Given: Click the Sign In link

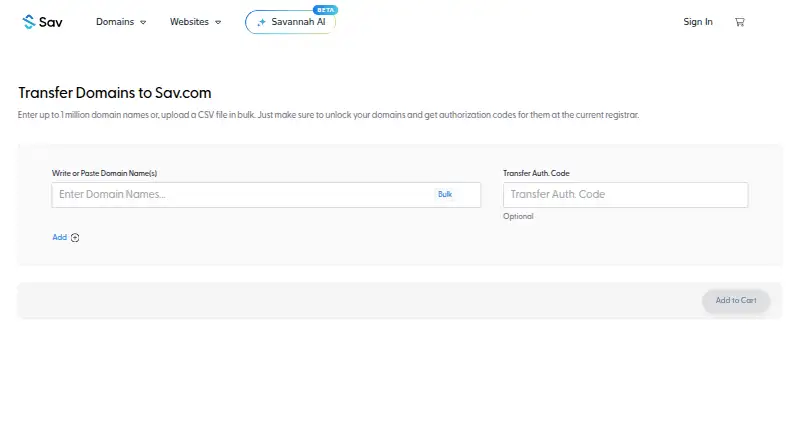Looking at the screenshot, I should click(697, 22).
